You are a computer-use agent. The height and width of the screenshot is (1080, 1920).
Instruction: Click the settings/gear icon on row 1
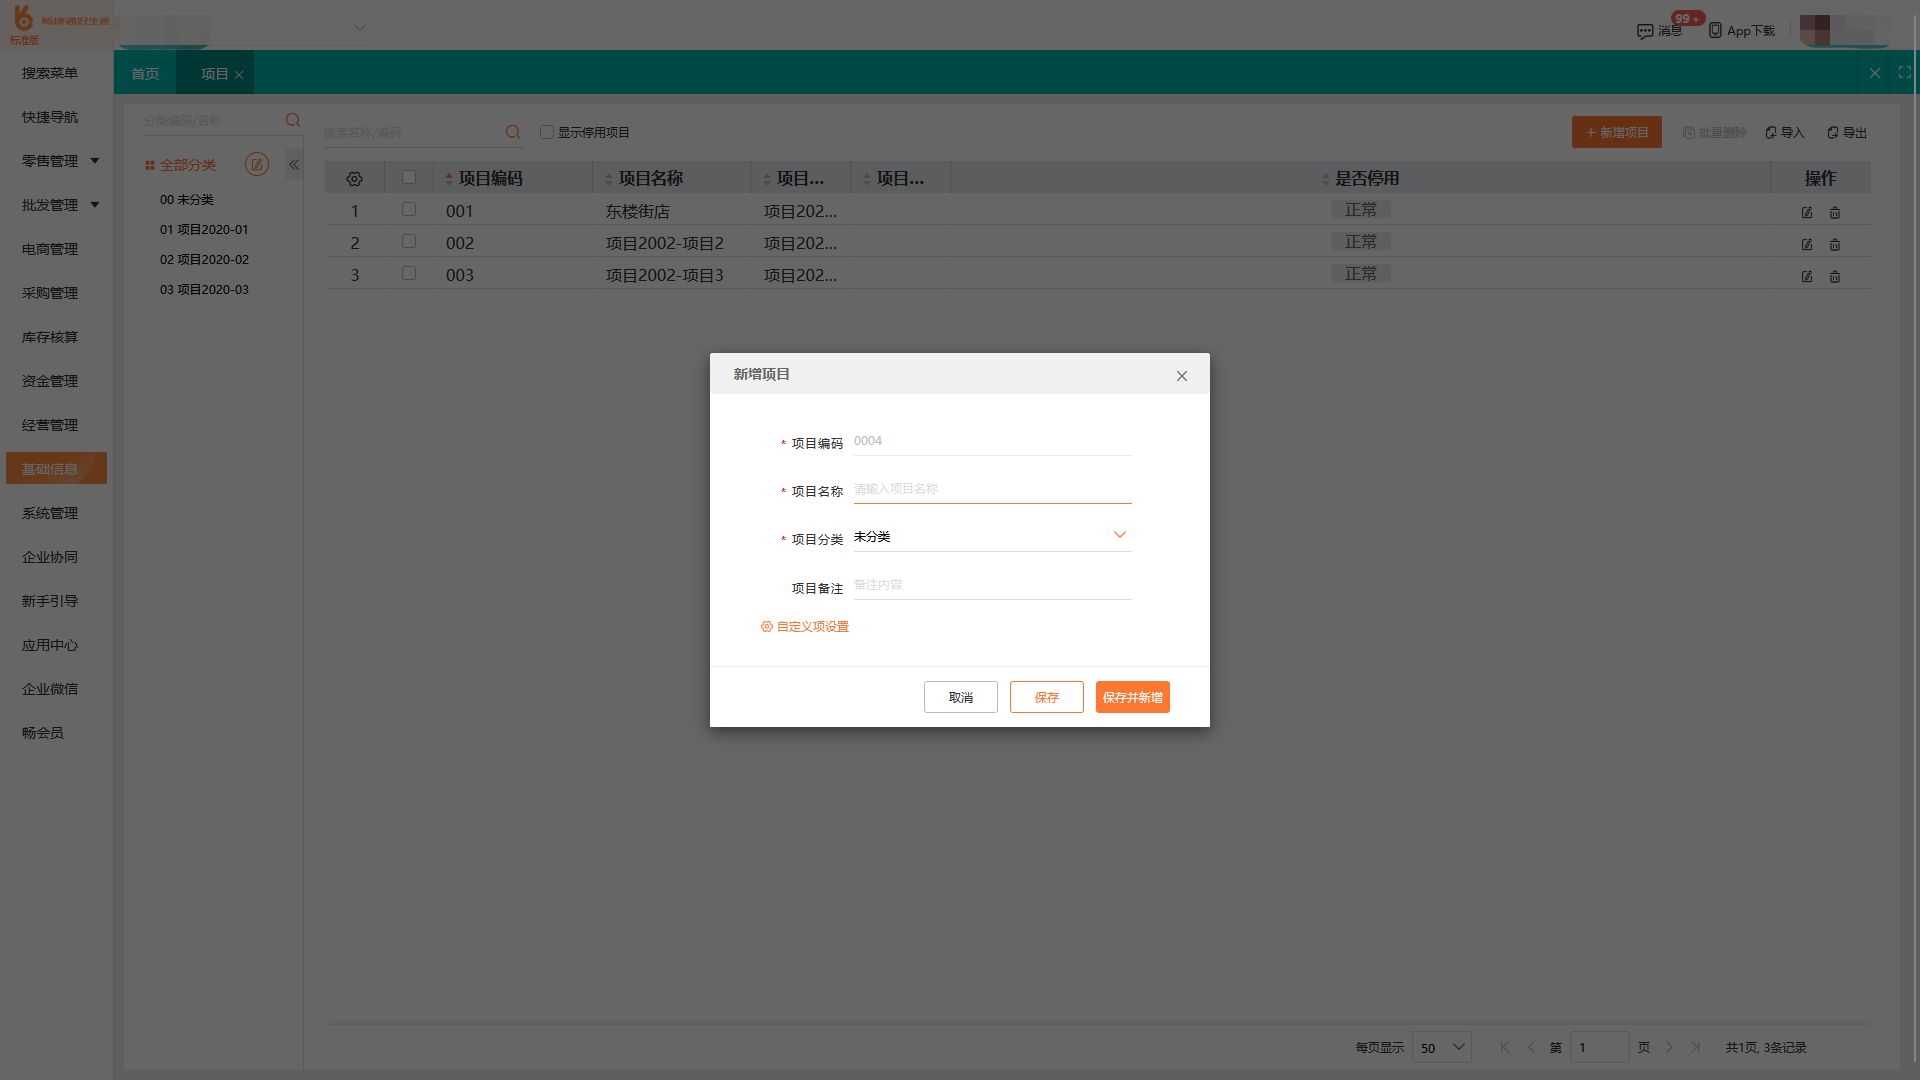[353, 178]
